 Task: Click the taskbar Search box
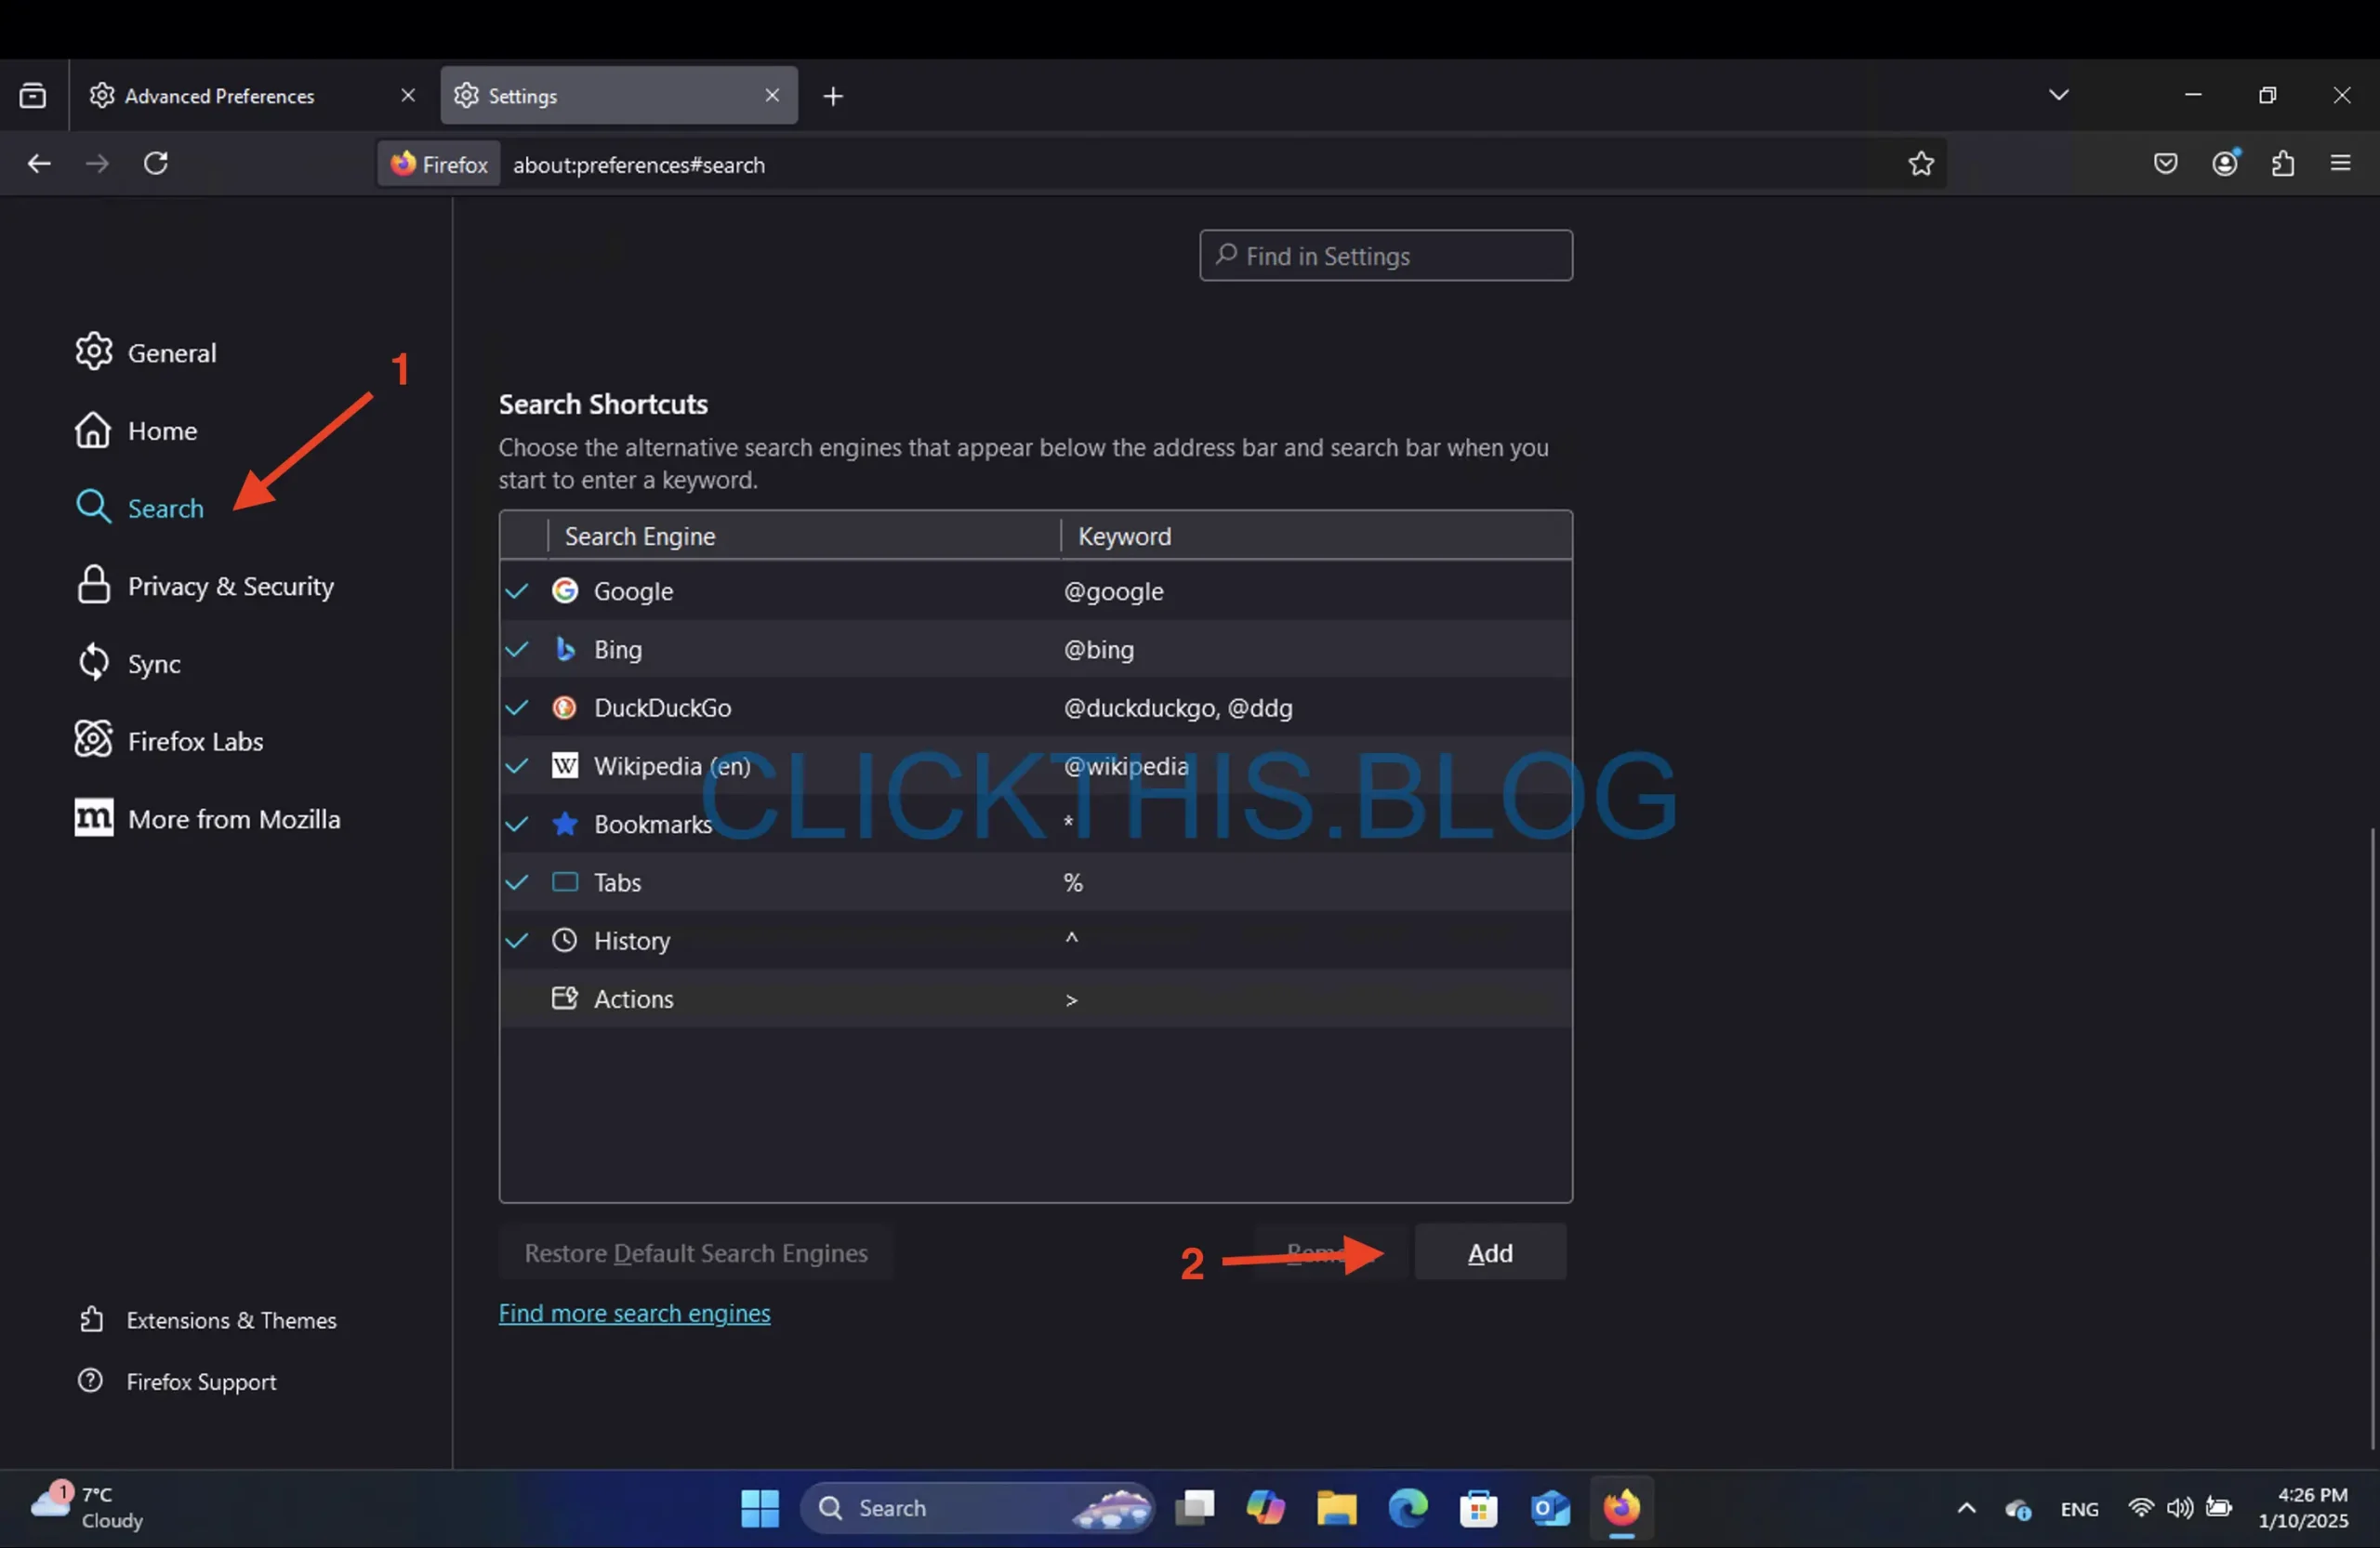coord(977,1508)
